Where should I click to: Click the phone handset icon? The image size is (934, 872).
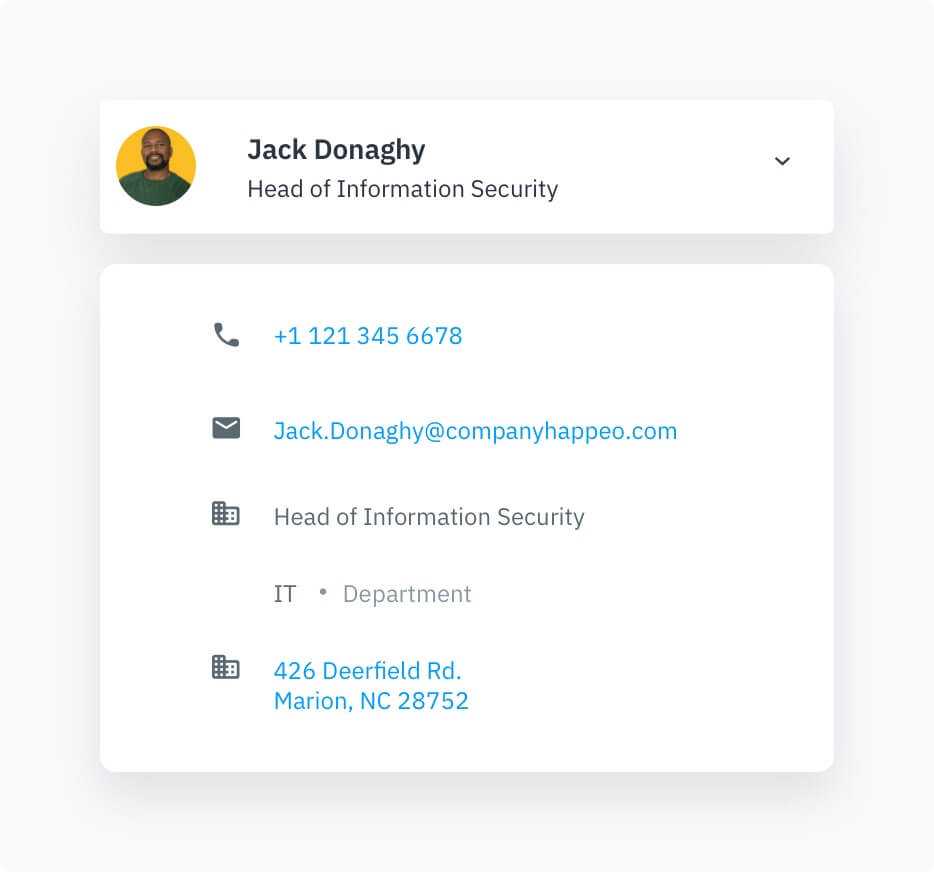(226, 335)
